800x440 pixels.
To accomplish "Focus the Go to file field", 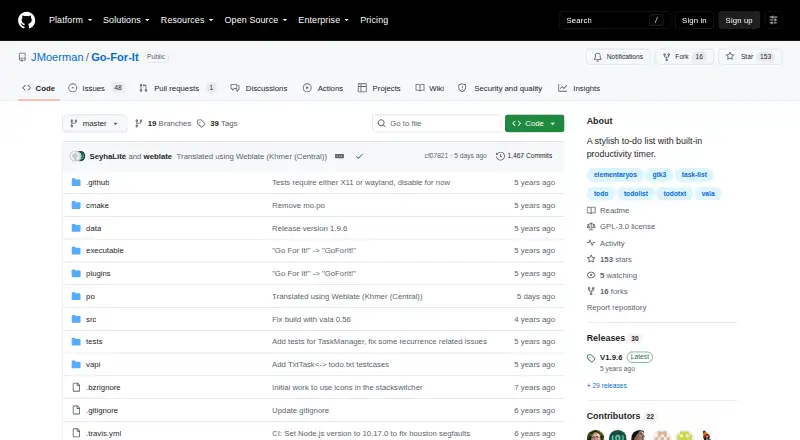I will click(x=437, y=124).
